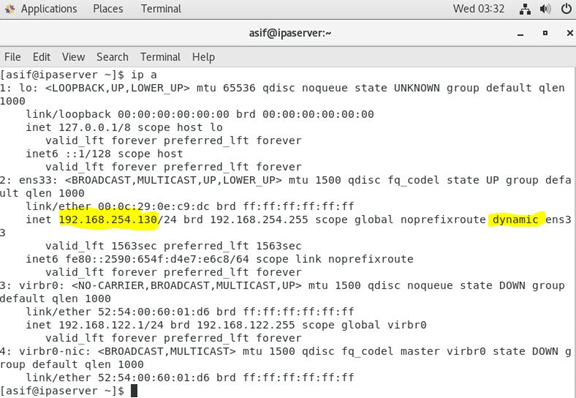Click the window title asif@ipaserver:~
The height and width of the screenshot is (398, 576).
click(290, 33)
